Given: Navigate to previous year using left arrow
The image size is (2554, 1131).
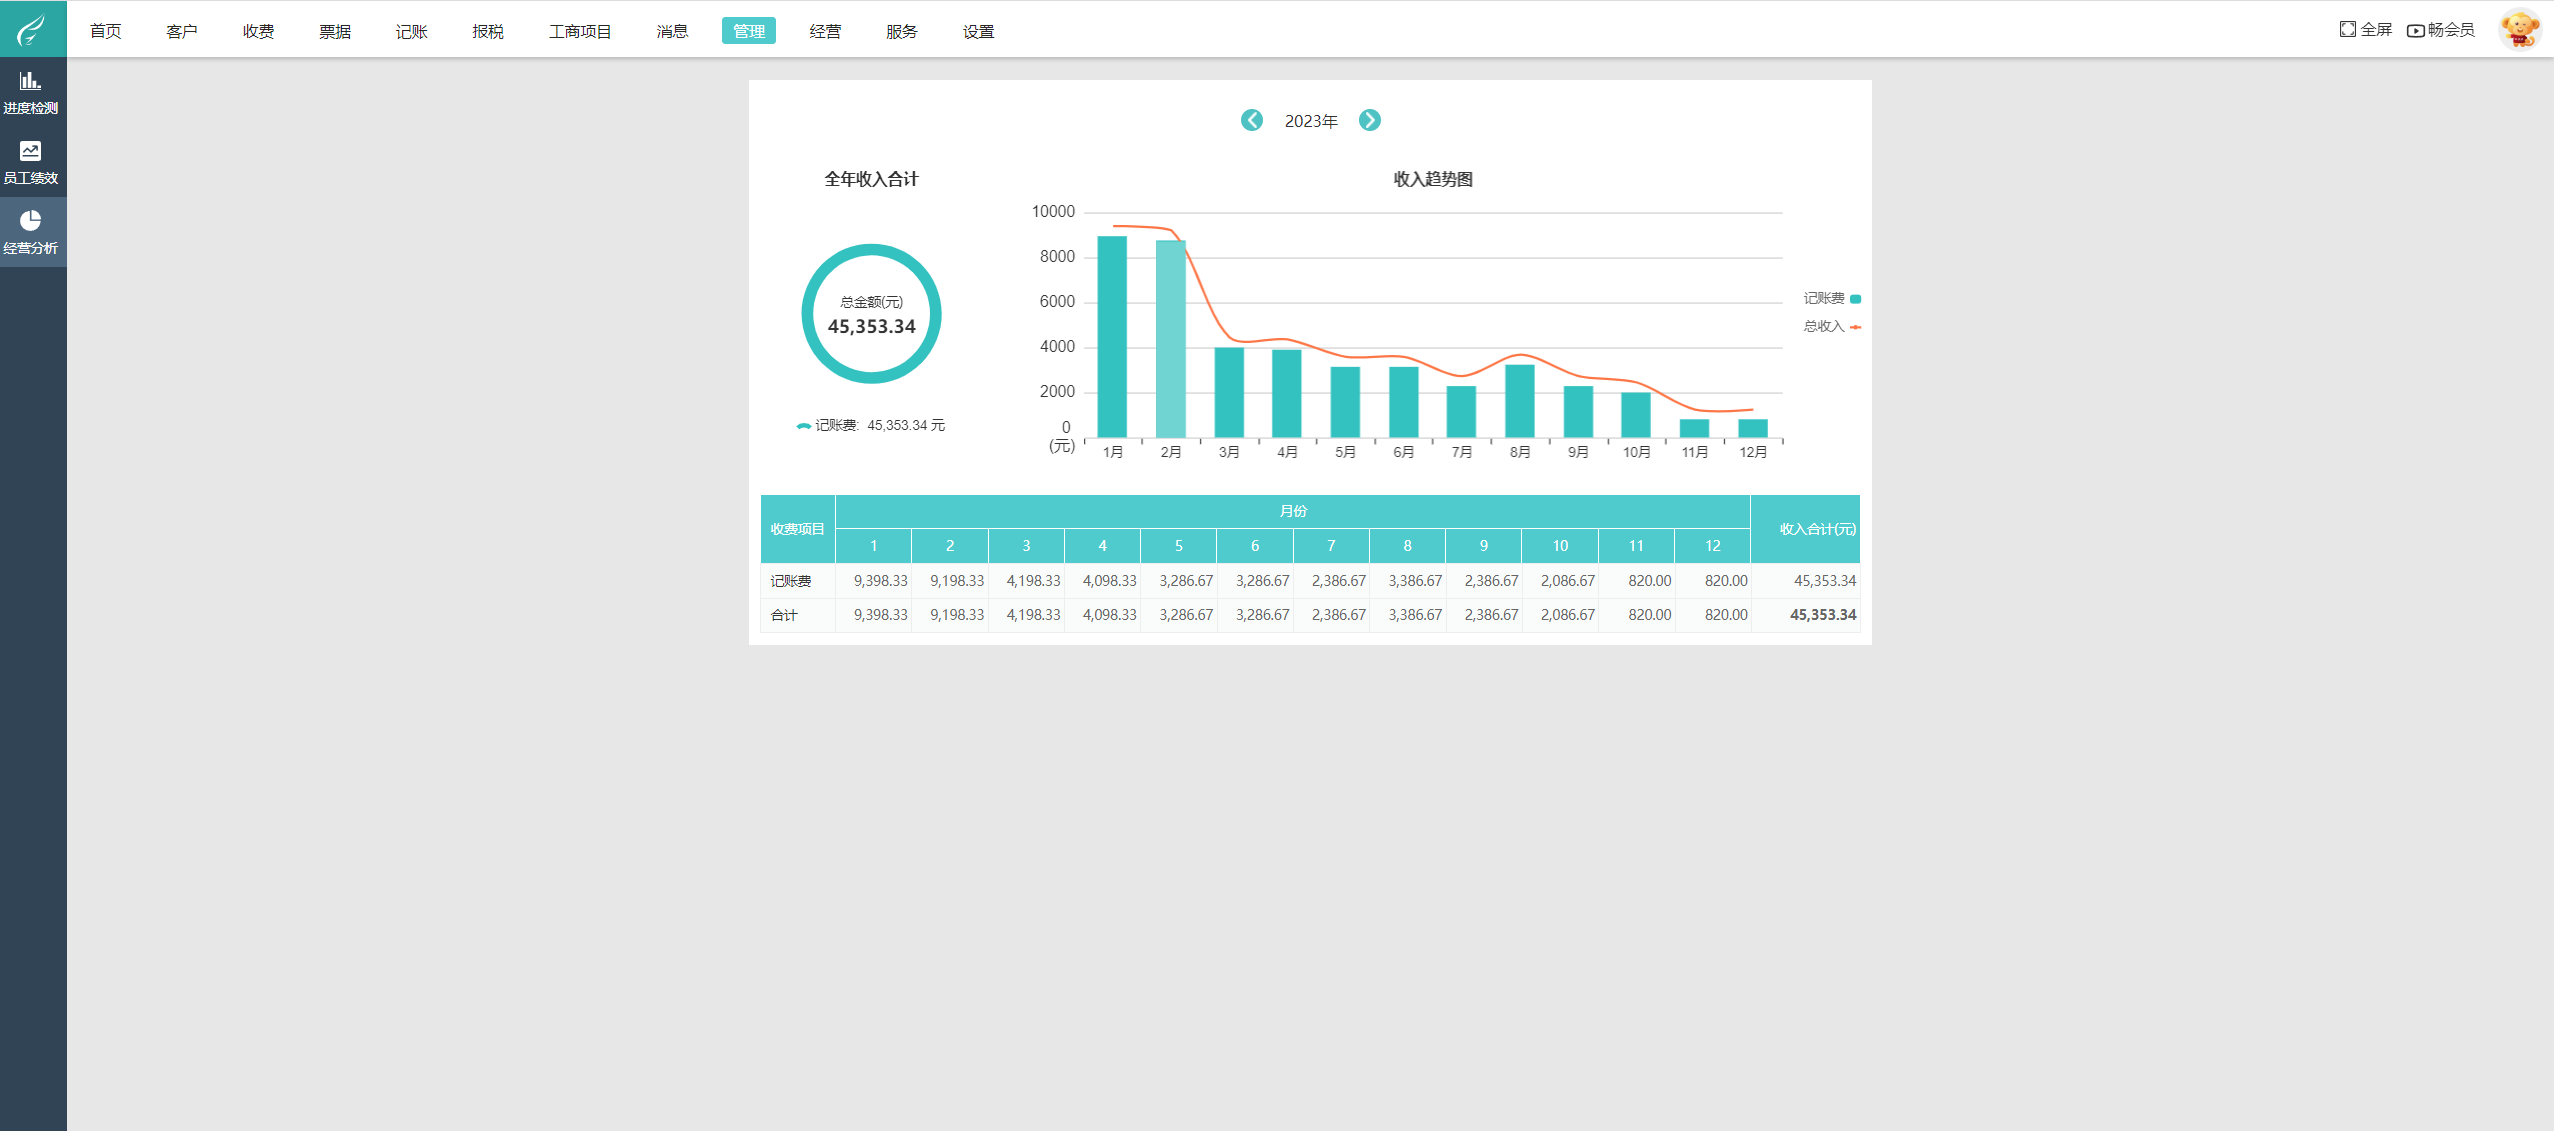Looking at the screenshot, I should pos(1253,121).
